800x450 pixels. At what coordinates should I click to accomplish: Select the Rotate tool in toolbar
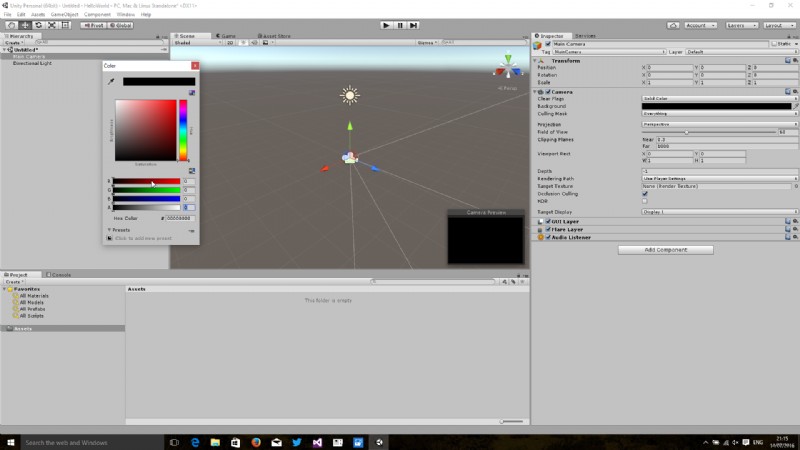click(37, 25)
